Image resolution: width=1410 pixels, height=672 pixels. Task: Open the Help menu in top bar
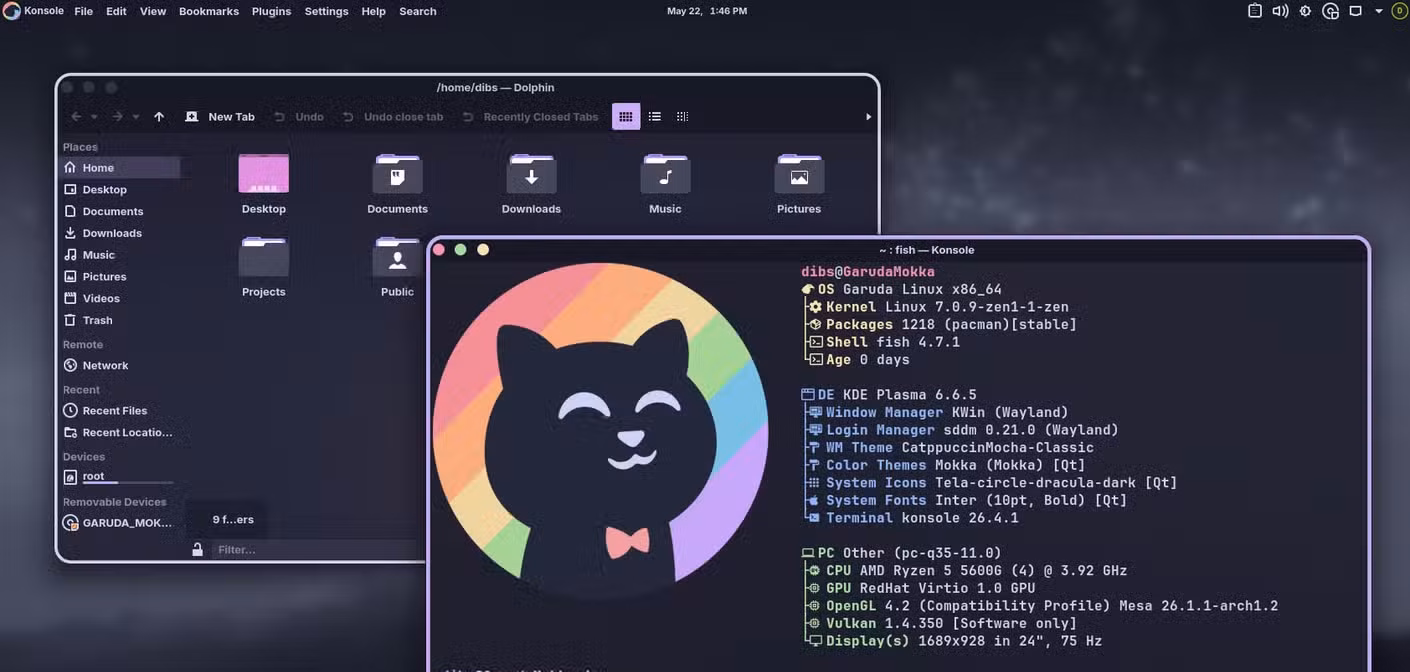tap(373, 11)
